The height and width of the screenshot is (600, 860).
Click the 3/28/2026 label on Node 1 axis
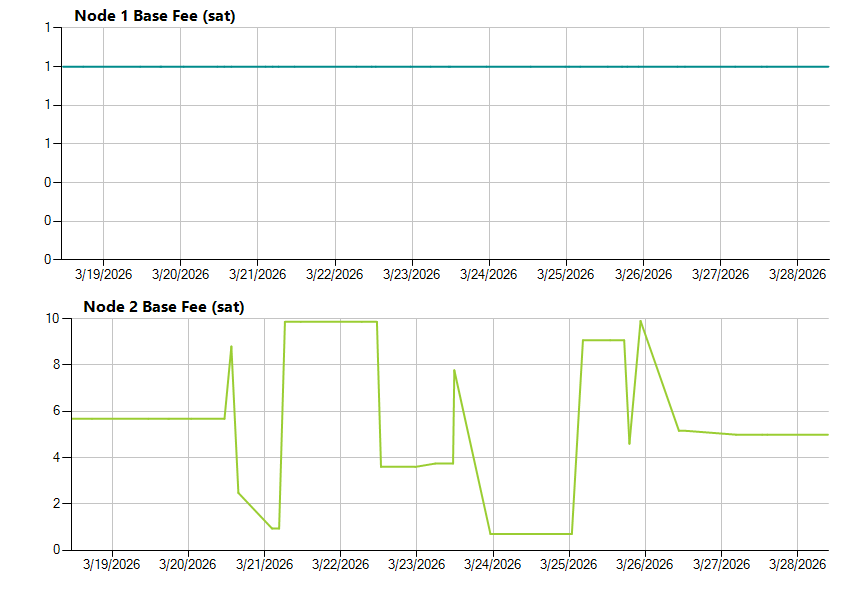(x=797, y=274)
